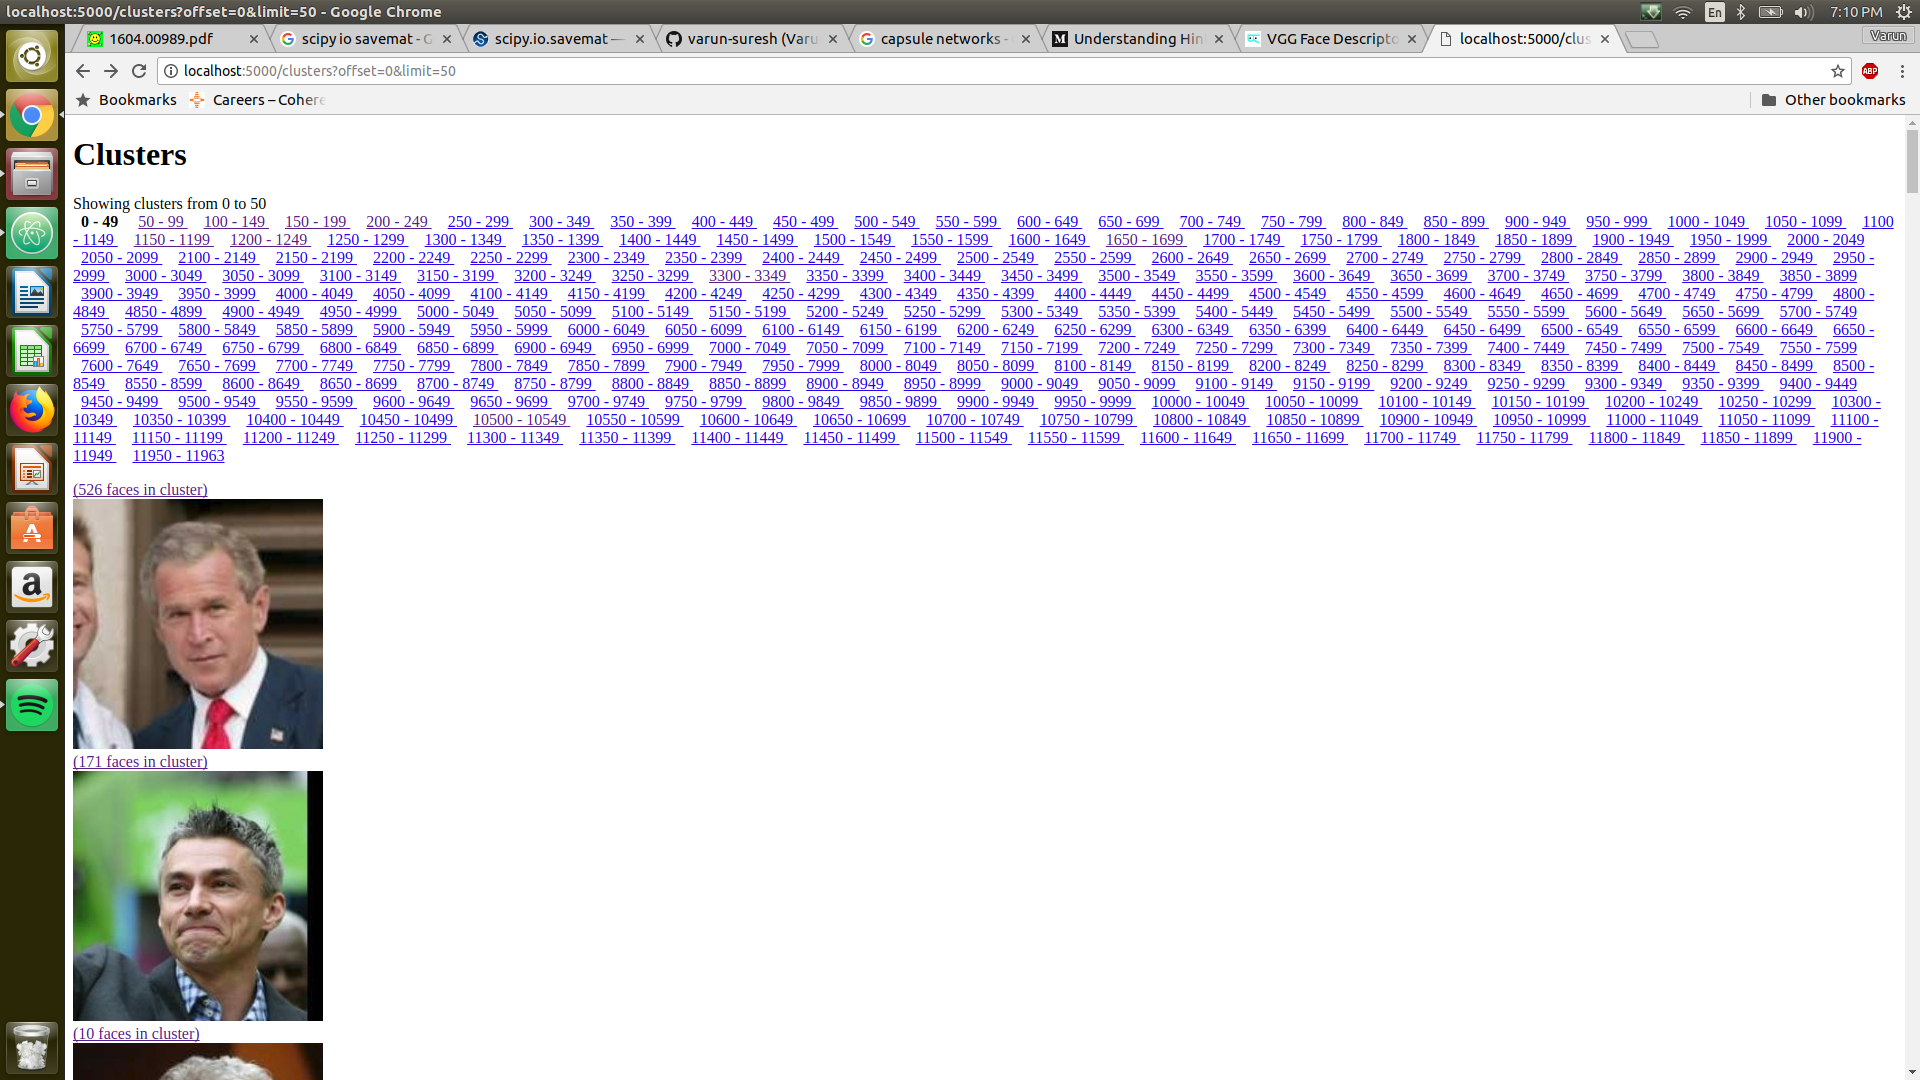This screenshot has height=1080, width=1920.
Task: Click the 171 faces in cluster link
Action: point(140,761)
